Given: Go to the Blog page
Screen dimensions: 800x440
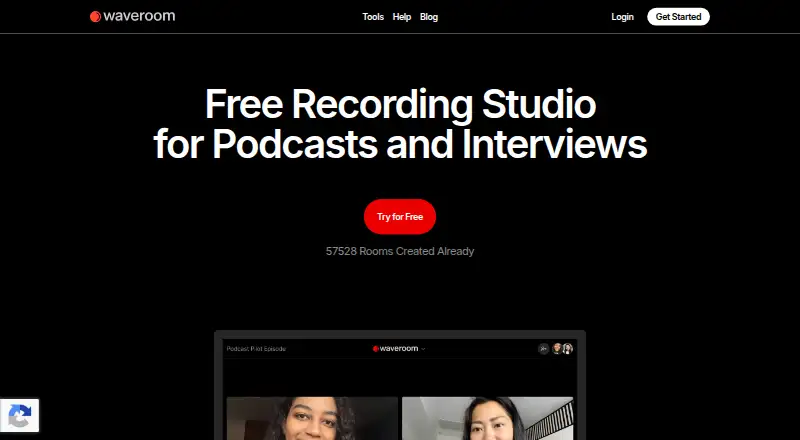Looking at the screenshot, I should (x=429, y=17).
